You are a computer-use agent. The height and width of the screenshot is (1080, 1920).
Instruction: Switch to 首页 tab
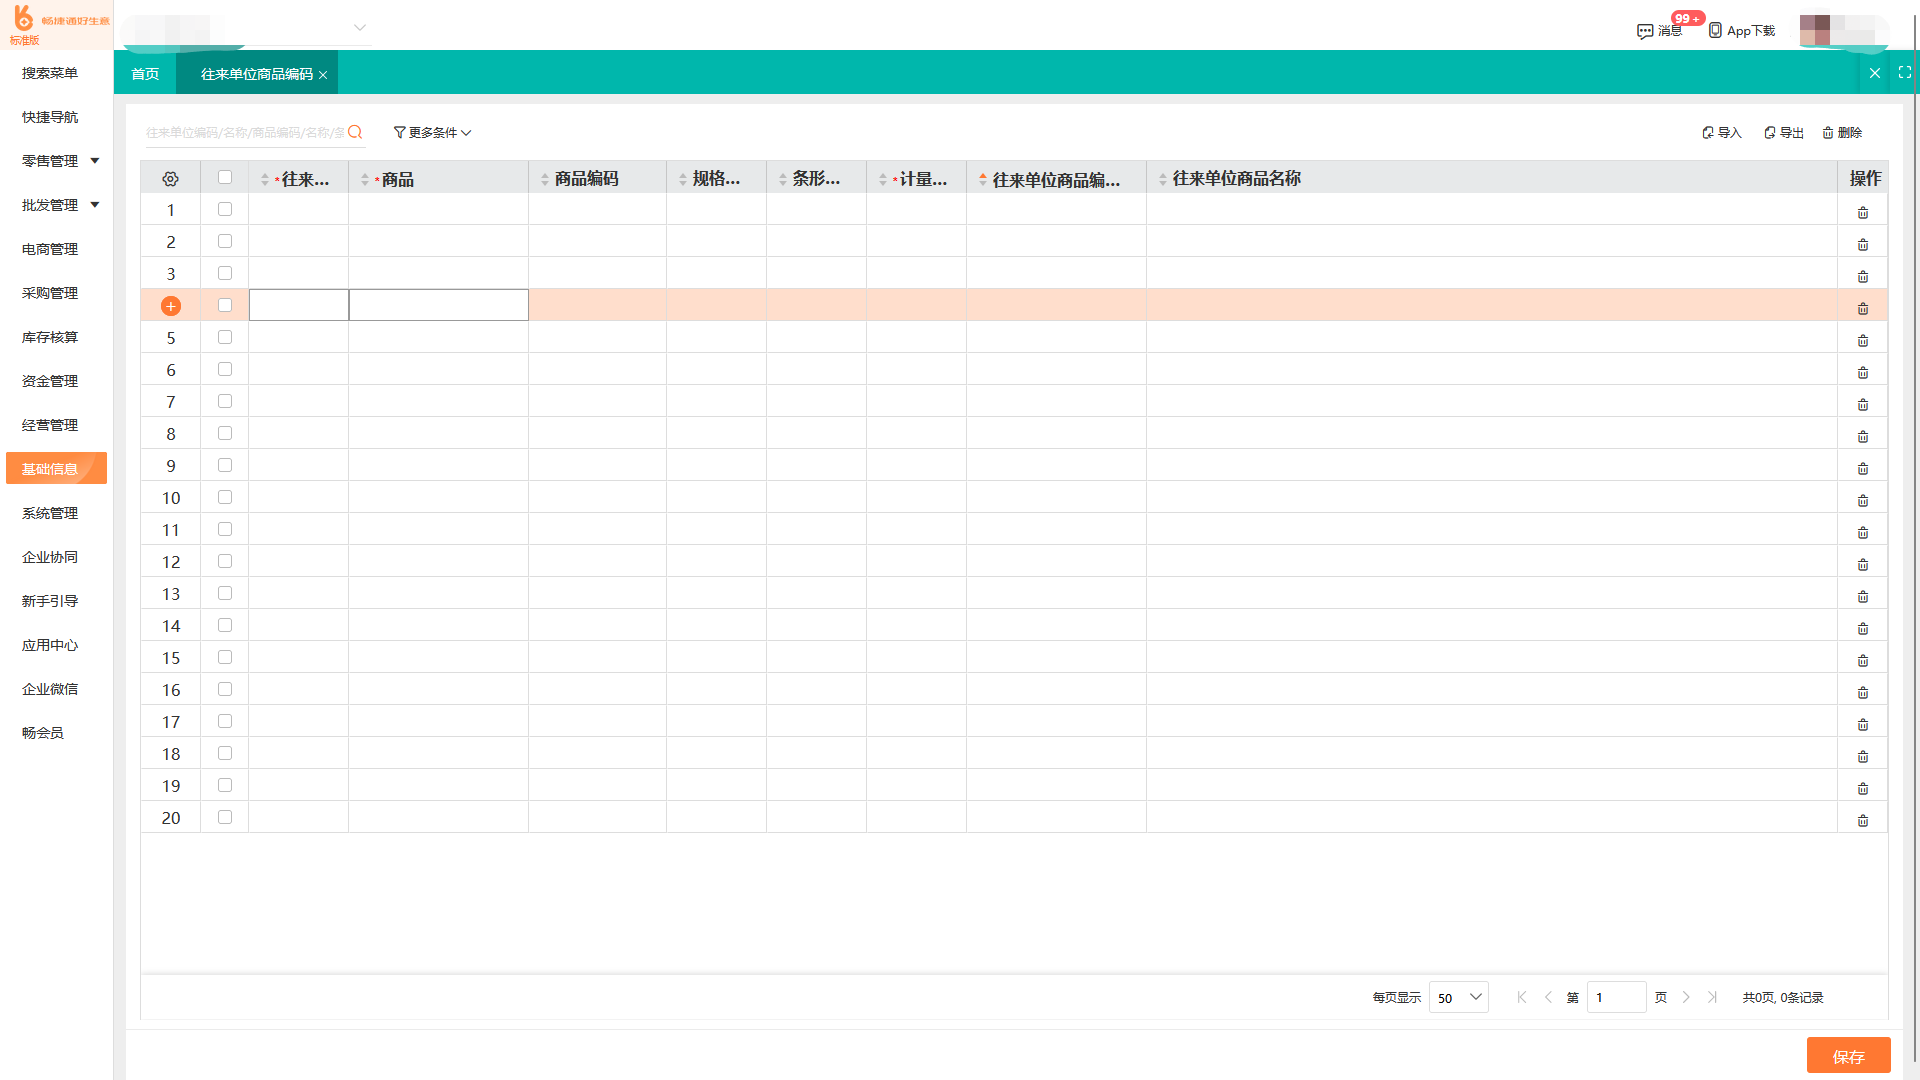(145, 73)
